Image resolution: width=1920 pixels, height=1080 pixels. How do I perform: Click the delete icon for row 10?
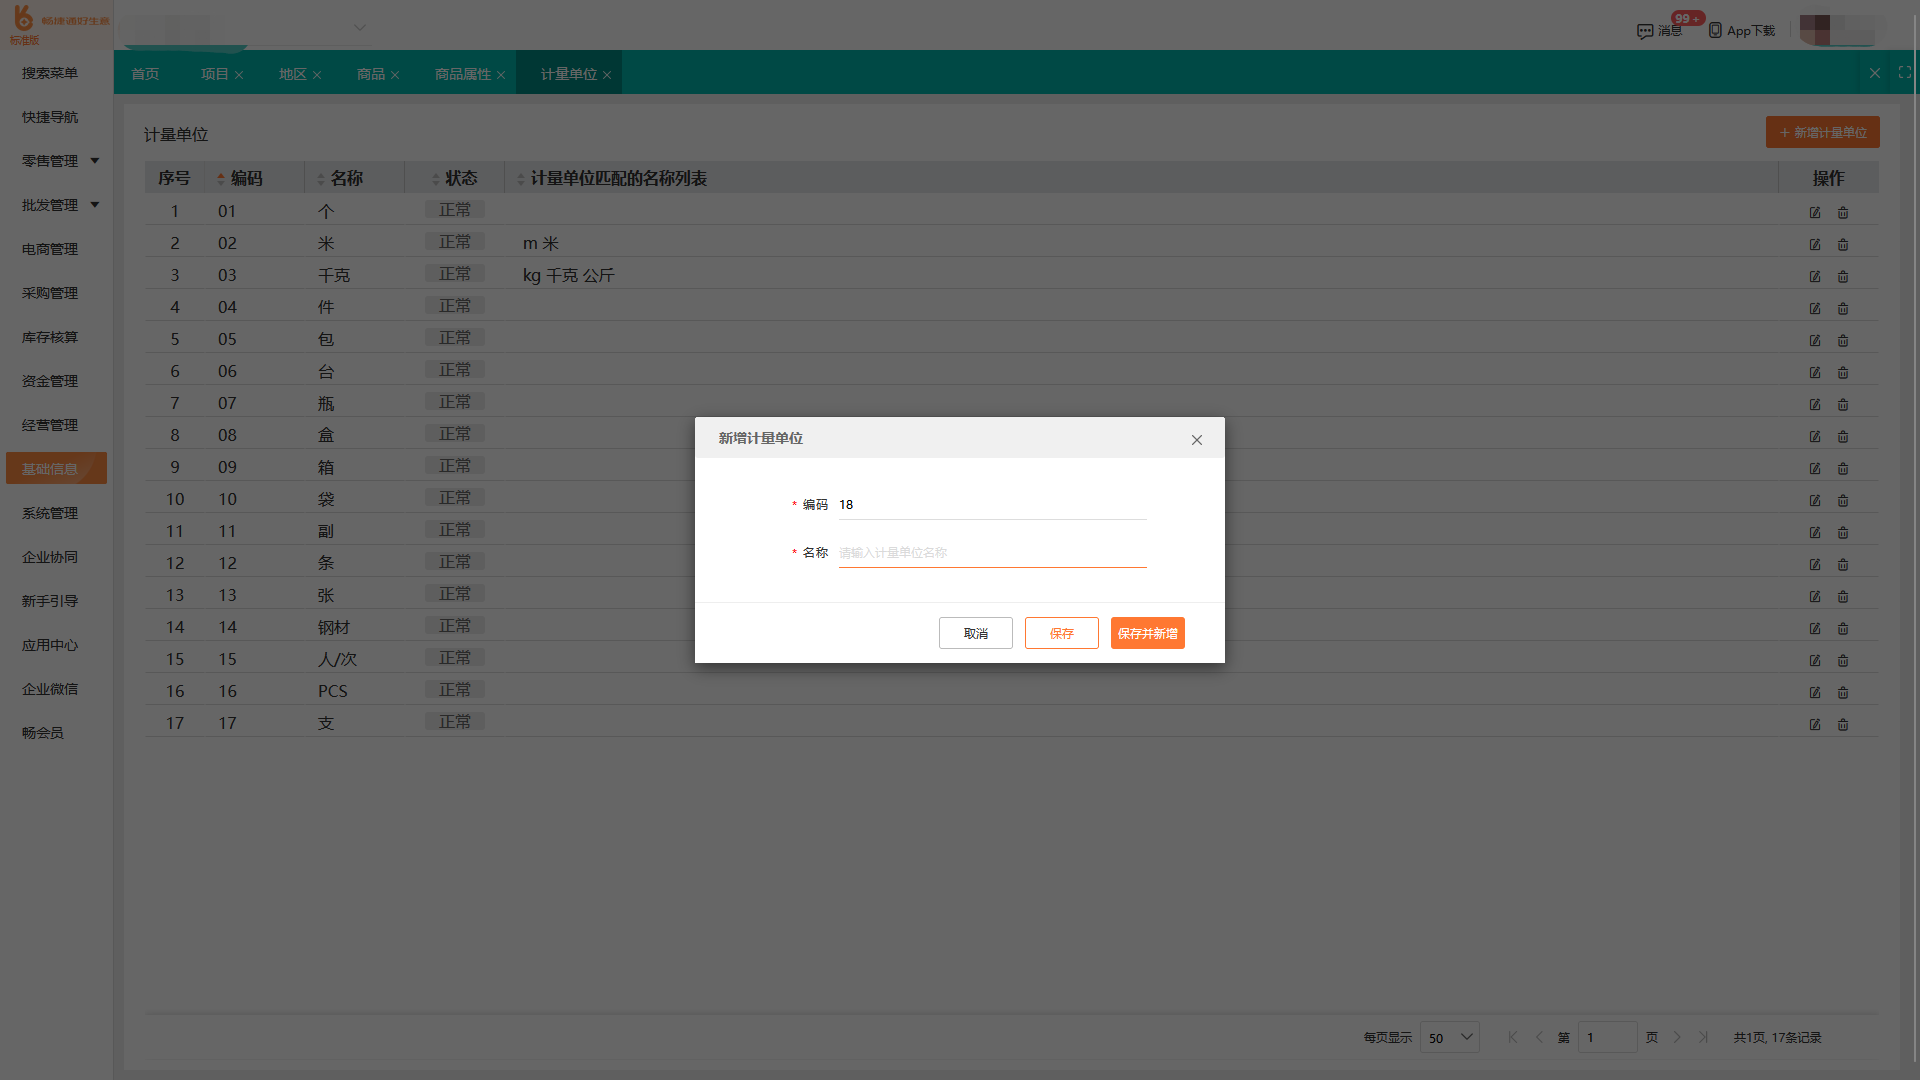click(1844, 500)
